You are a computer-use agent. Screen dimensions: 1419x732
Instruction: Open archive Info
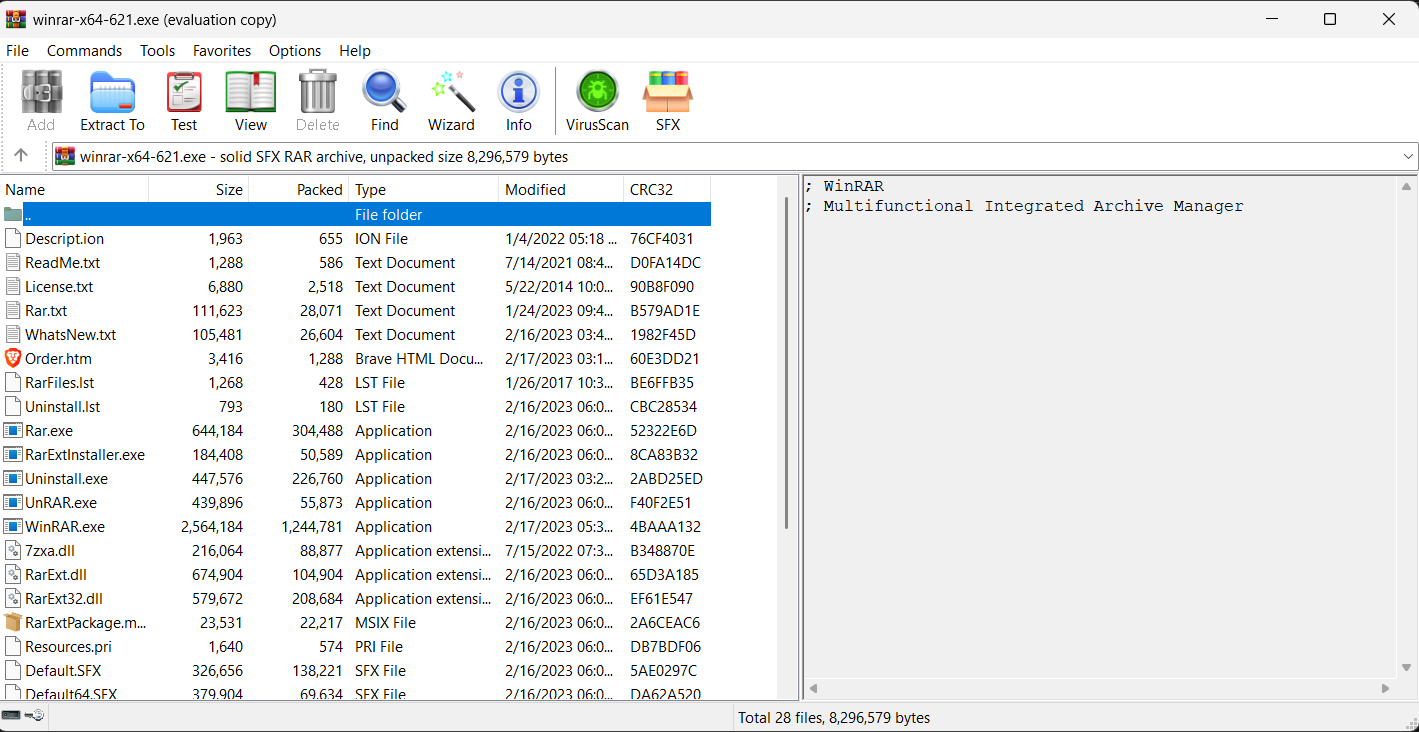tap(518, 100)
